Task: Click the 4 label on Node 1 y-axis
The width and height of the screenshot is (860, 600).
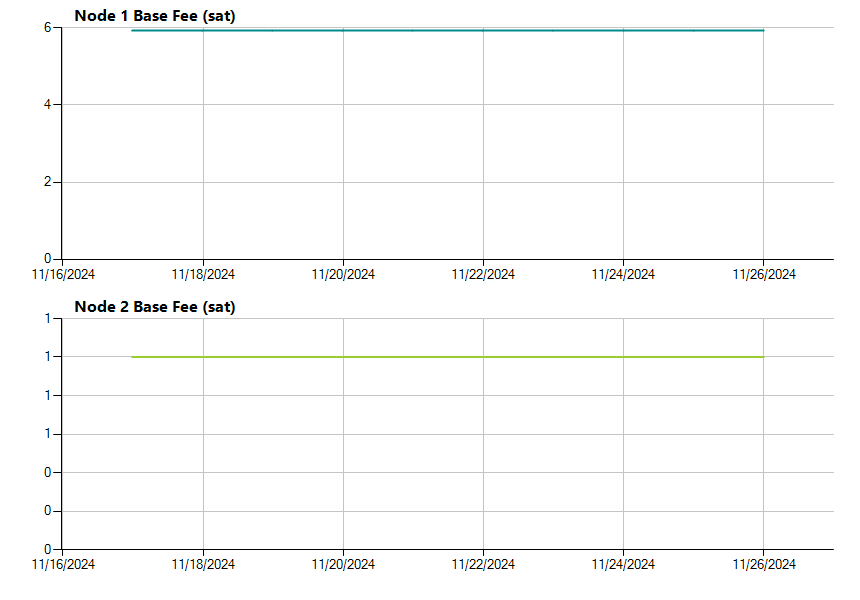Action: pyautogui.click(x=46, y=104)
